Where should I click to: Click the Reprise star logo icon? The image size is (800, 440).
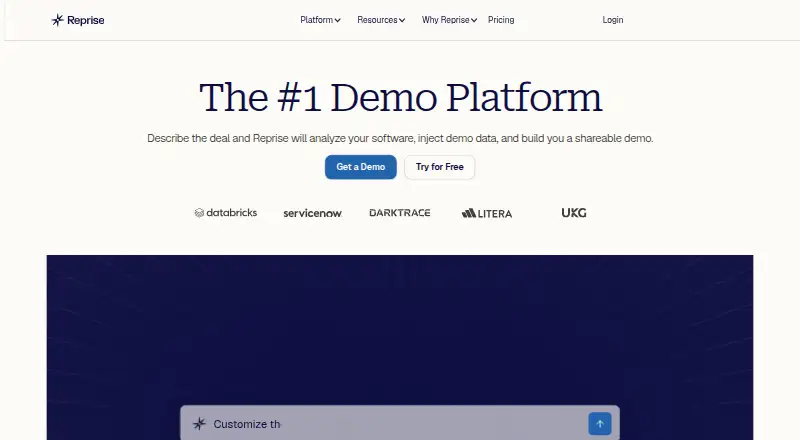click(58, 20)
